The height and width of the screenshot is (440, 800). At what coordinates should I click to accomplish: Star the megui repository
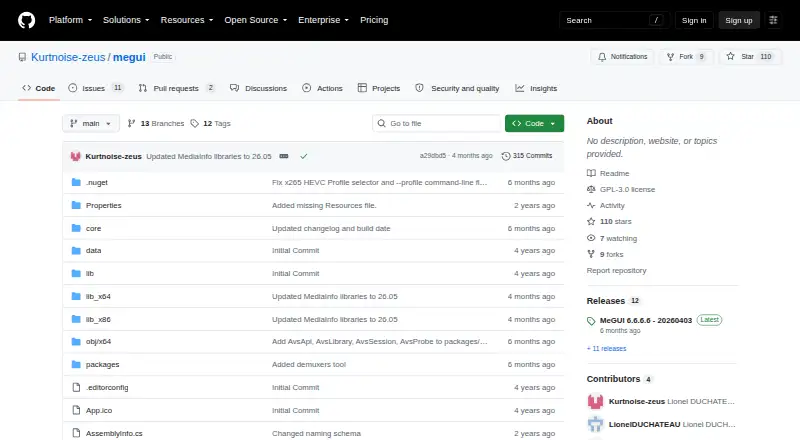[x=750, y=57]
